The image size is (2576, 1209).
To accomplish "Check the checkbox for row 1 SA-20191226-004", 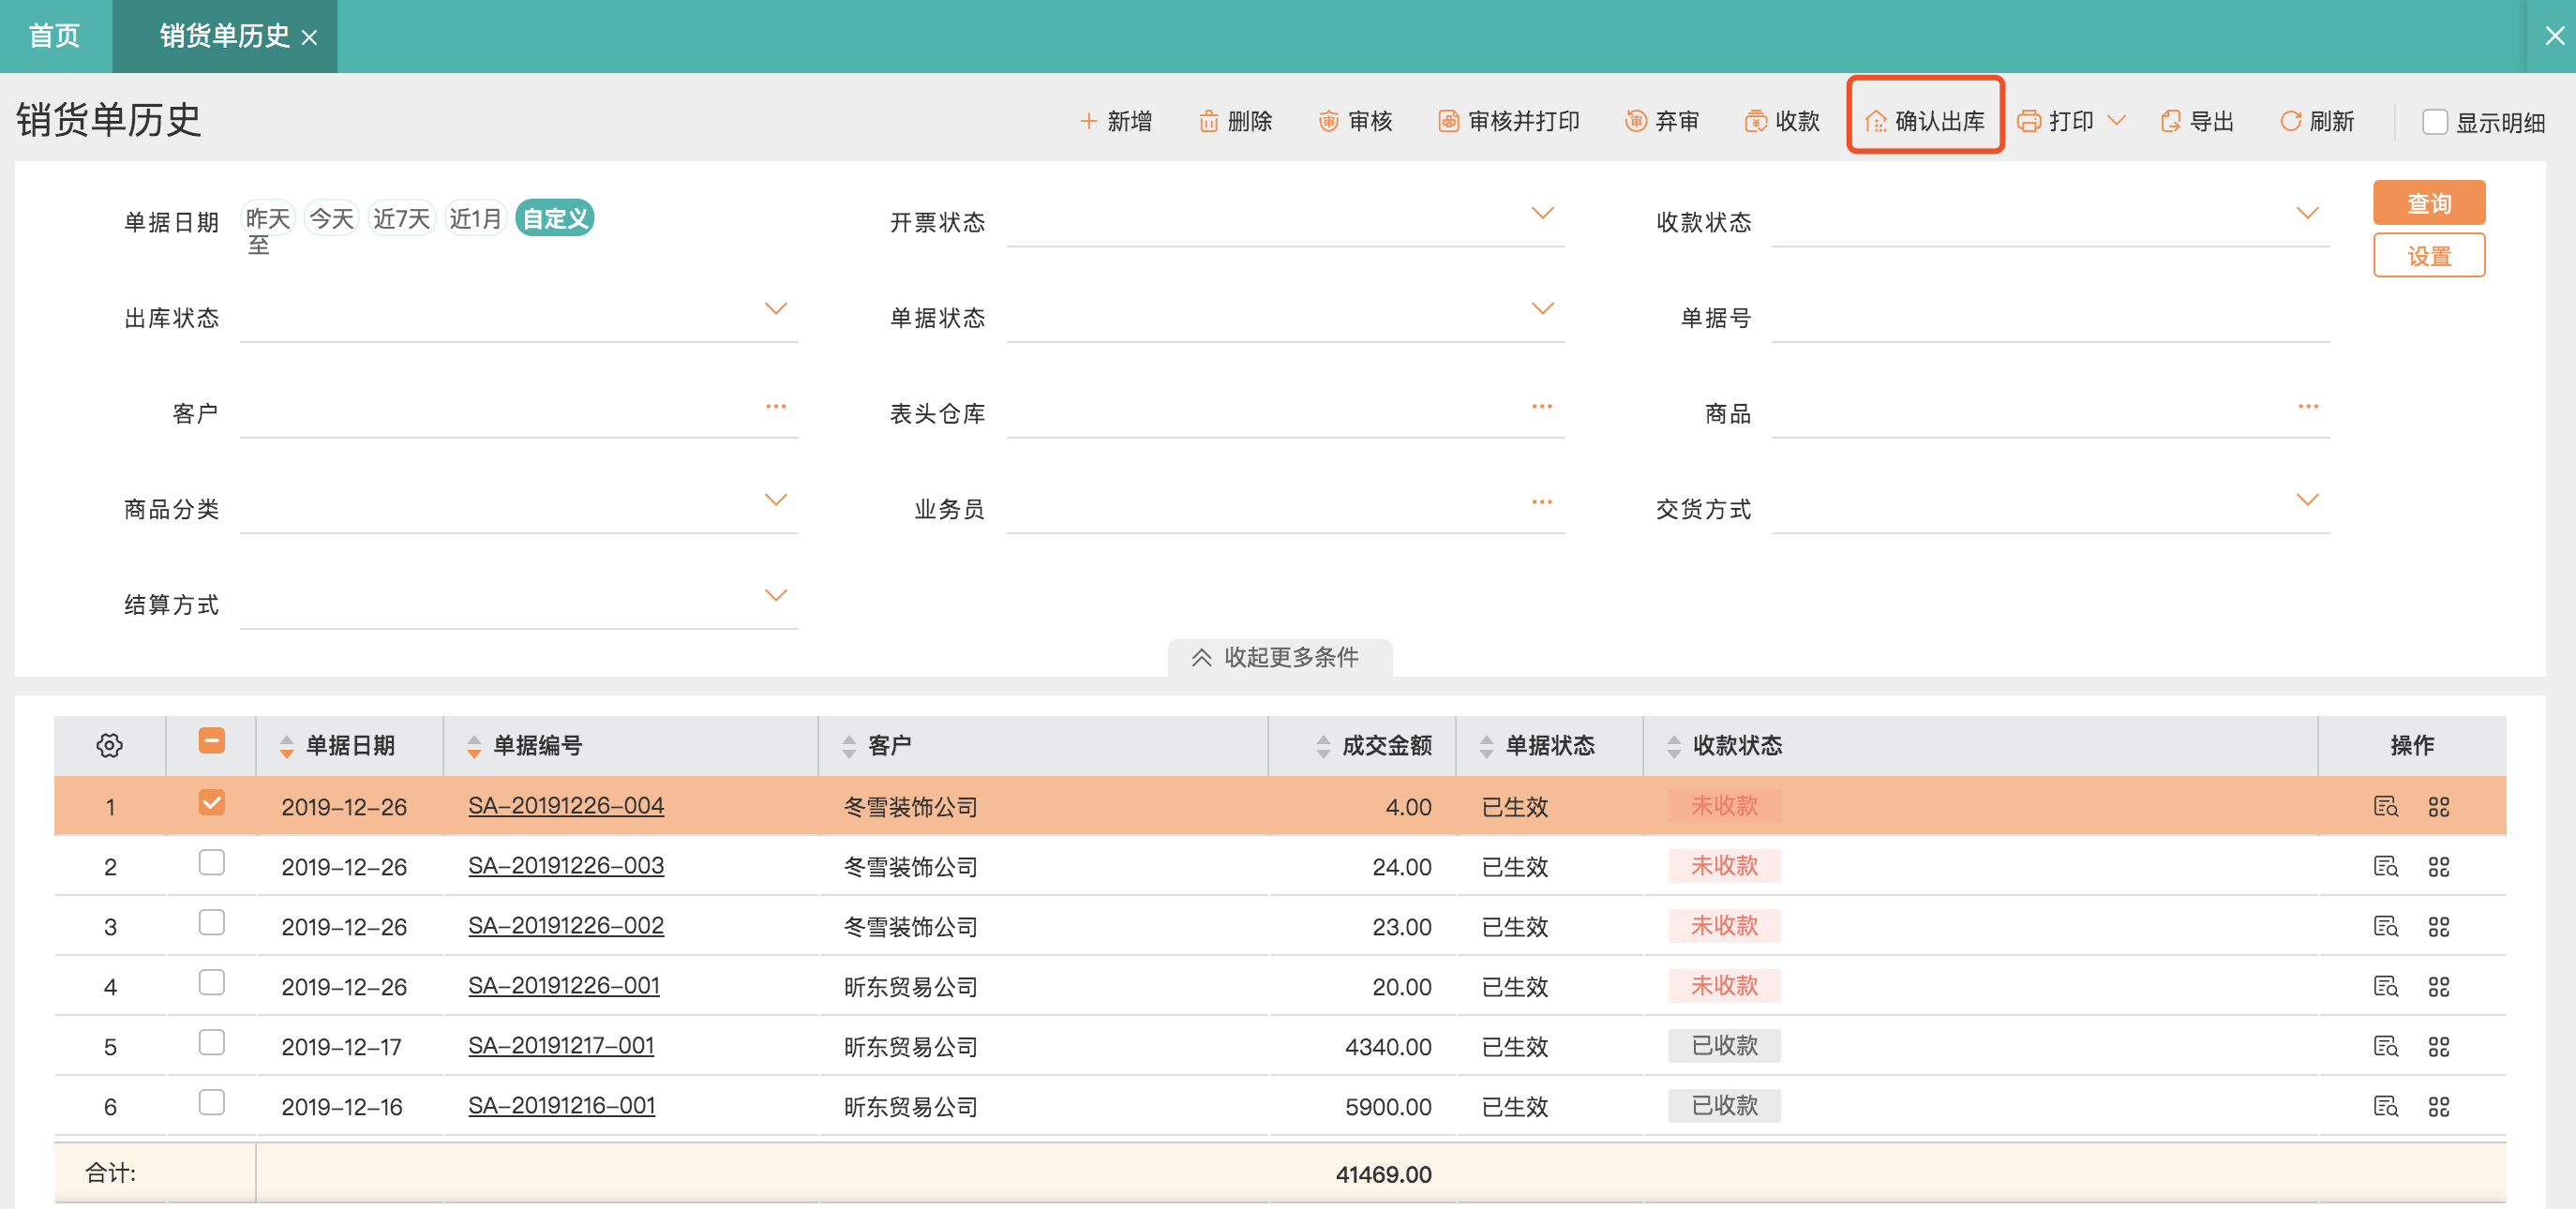I will pyautogui.click(x=210, y=803).
